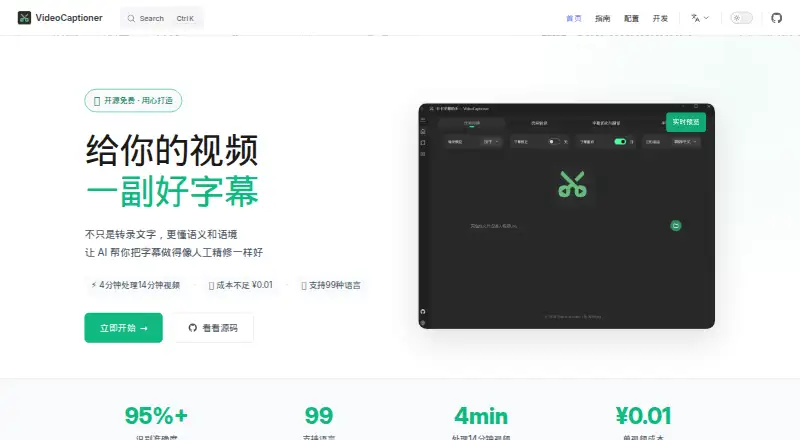Click the home icon in app preview sidebar
The image size is (800, 440).
[423, 131]
